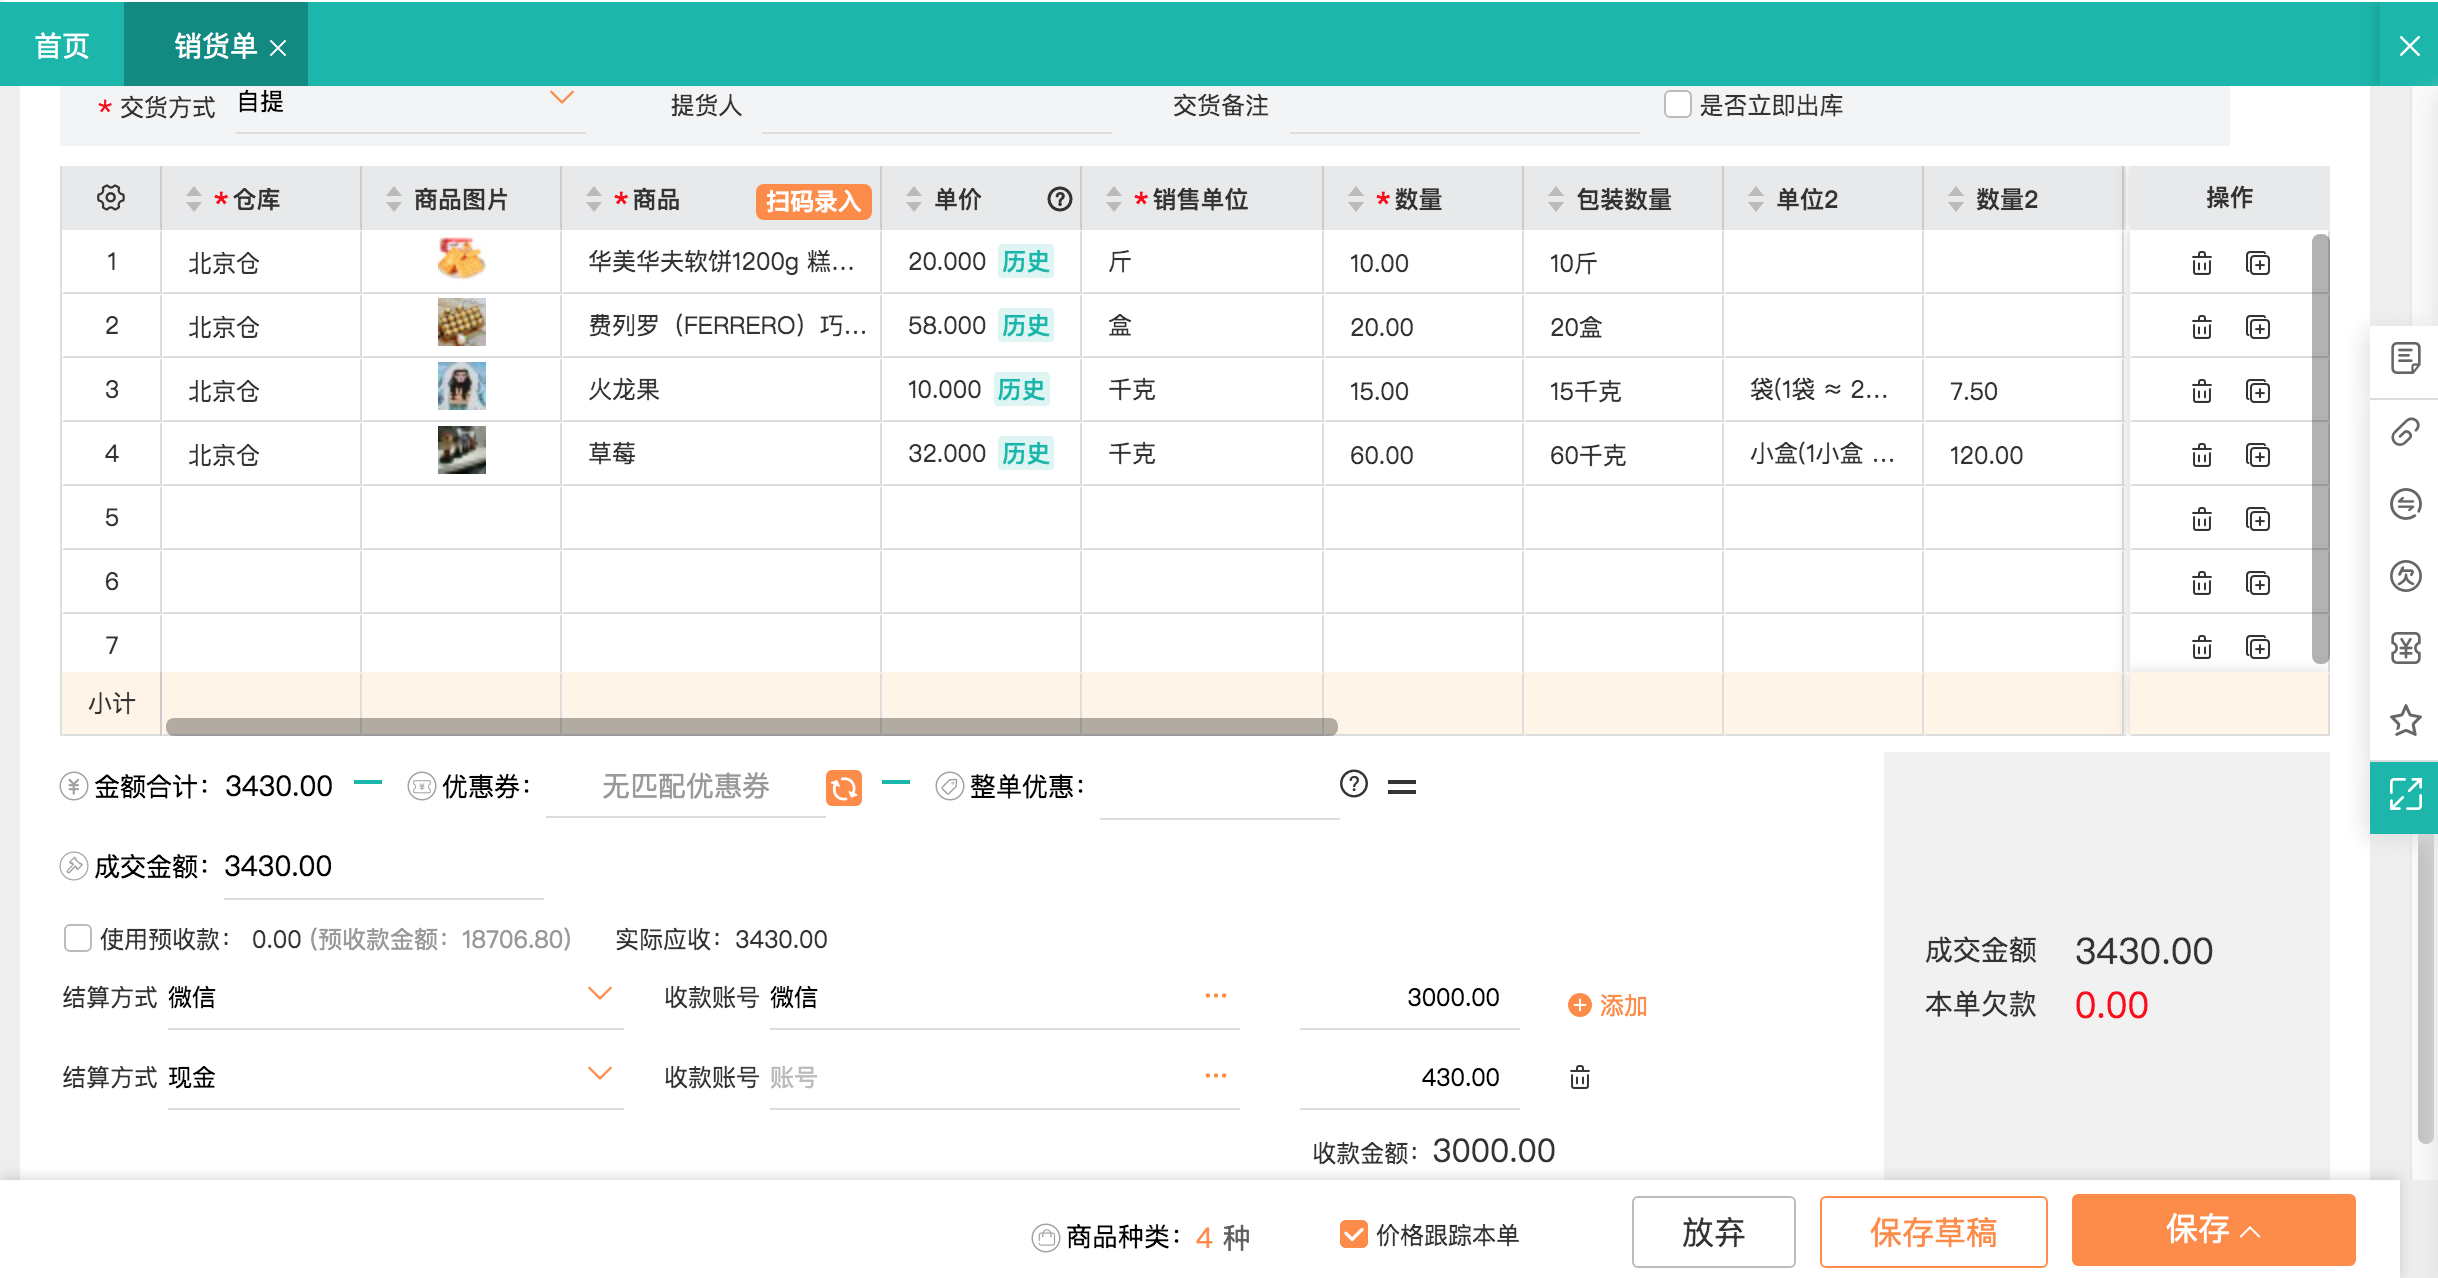This screenshot has width=2438, height=1278.
Task: Enable the 使用预收款 checkbox
Action: pyautogui.click(x=76, y=940)
